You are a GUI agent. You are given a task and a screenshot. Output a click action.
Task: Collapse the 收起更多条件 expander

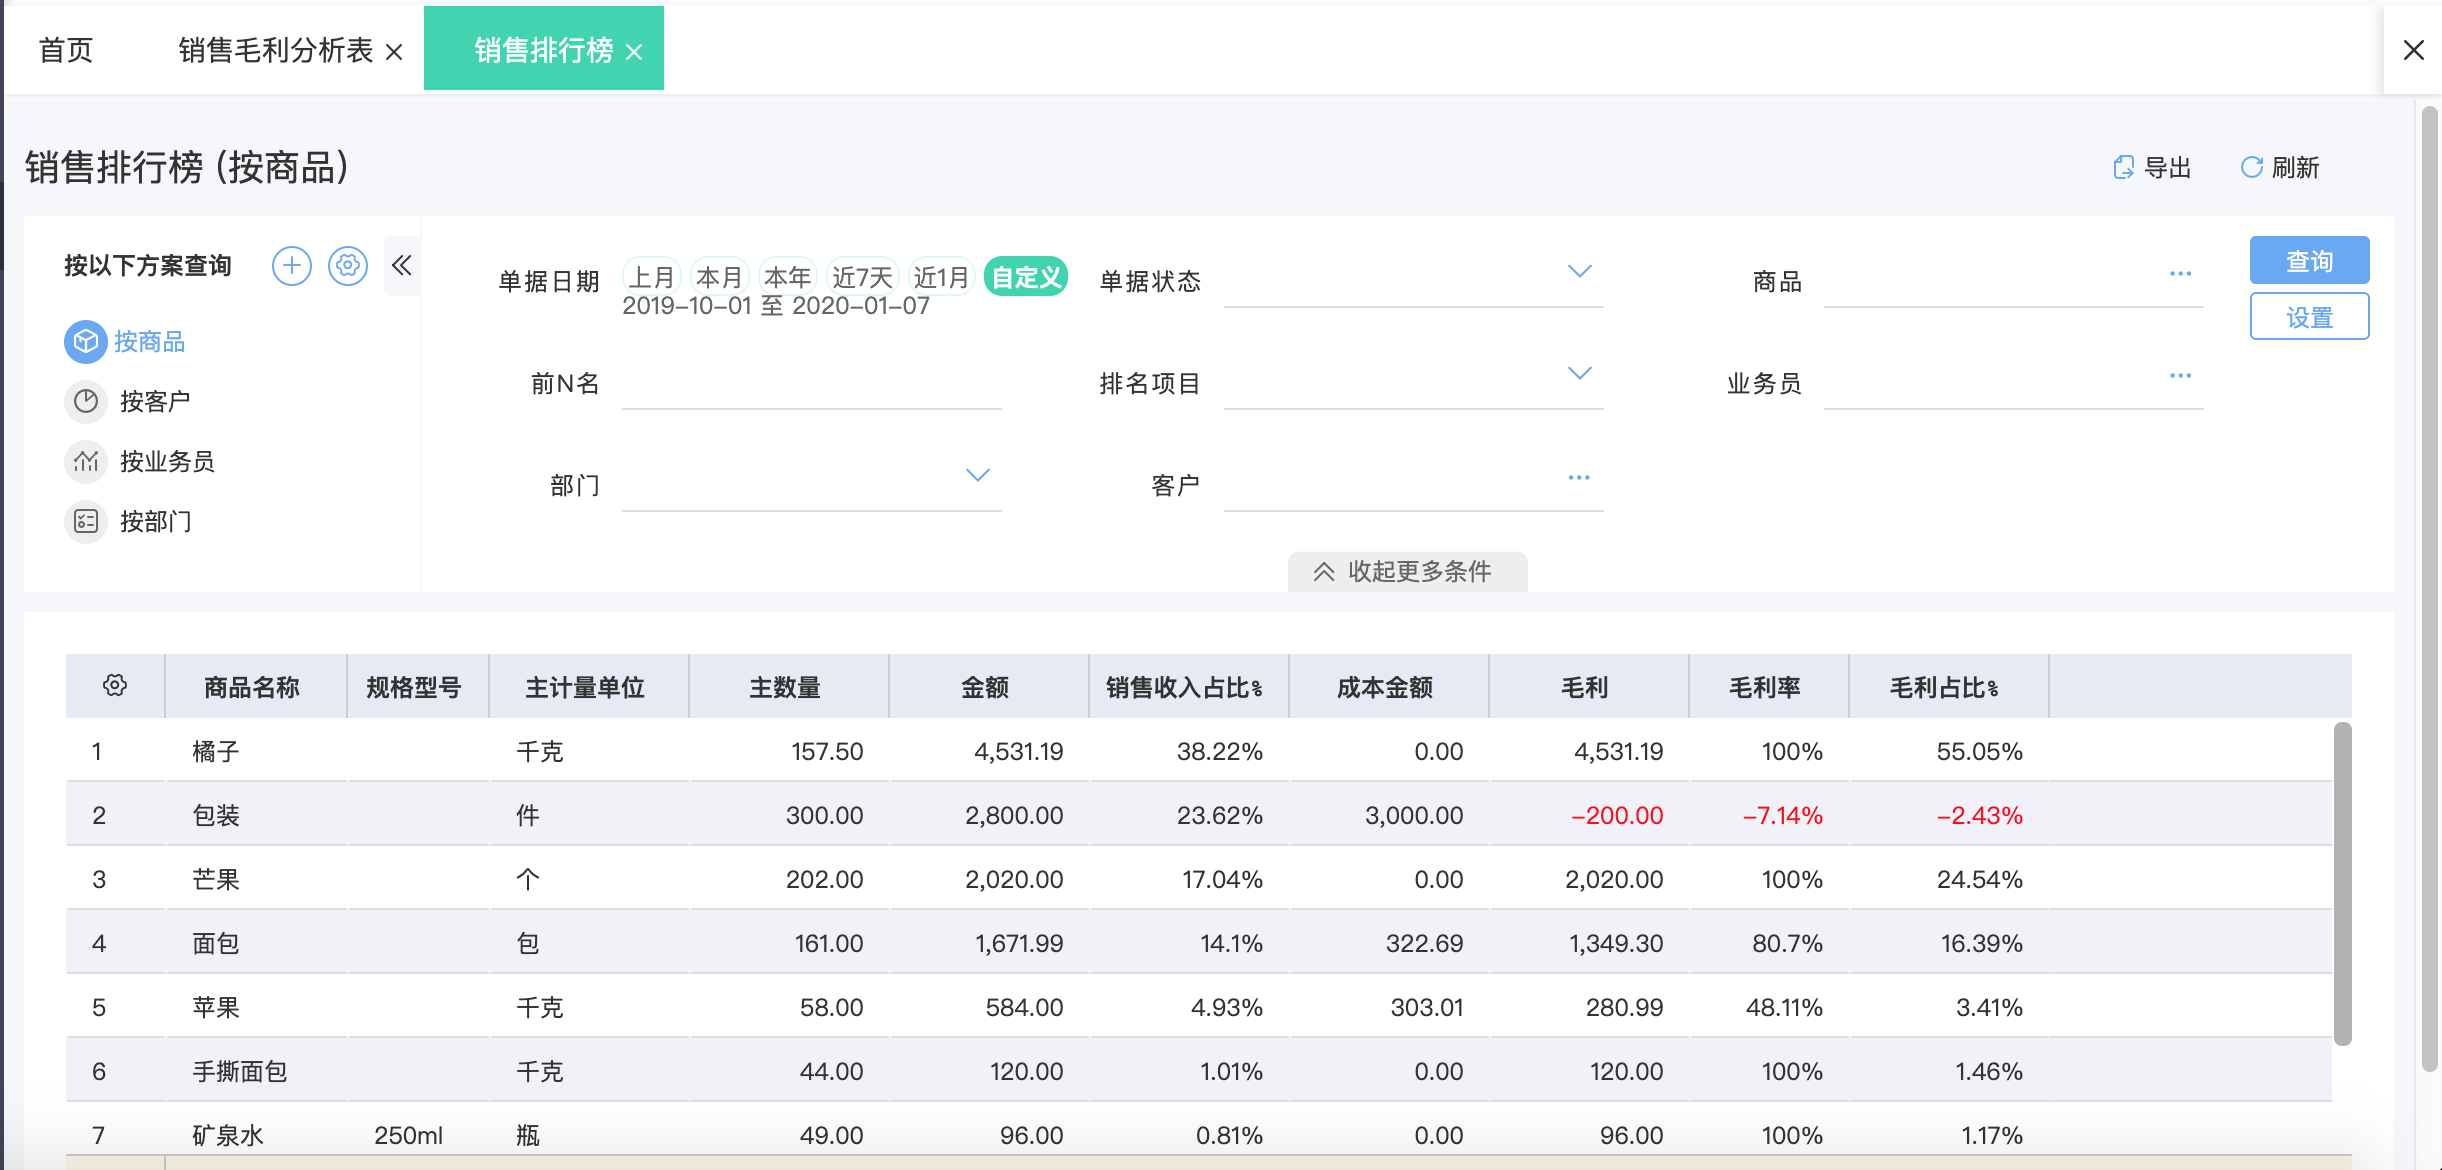point(1400,570)
